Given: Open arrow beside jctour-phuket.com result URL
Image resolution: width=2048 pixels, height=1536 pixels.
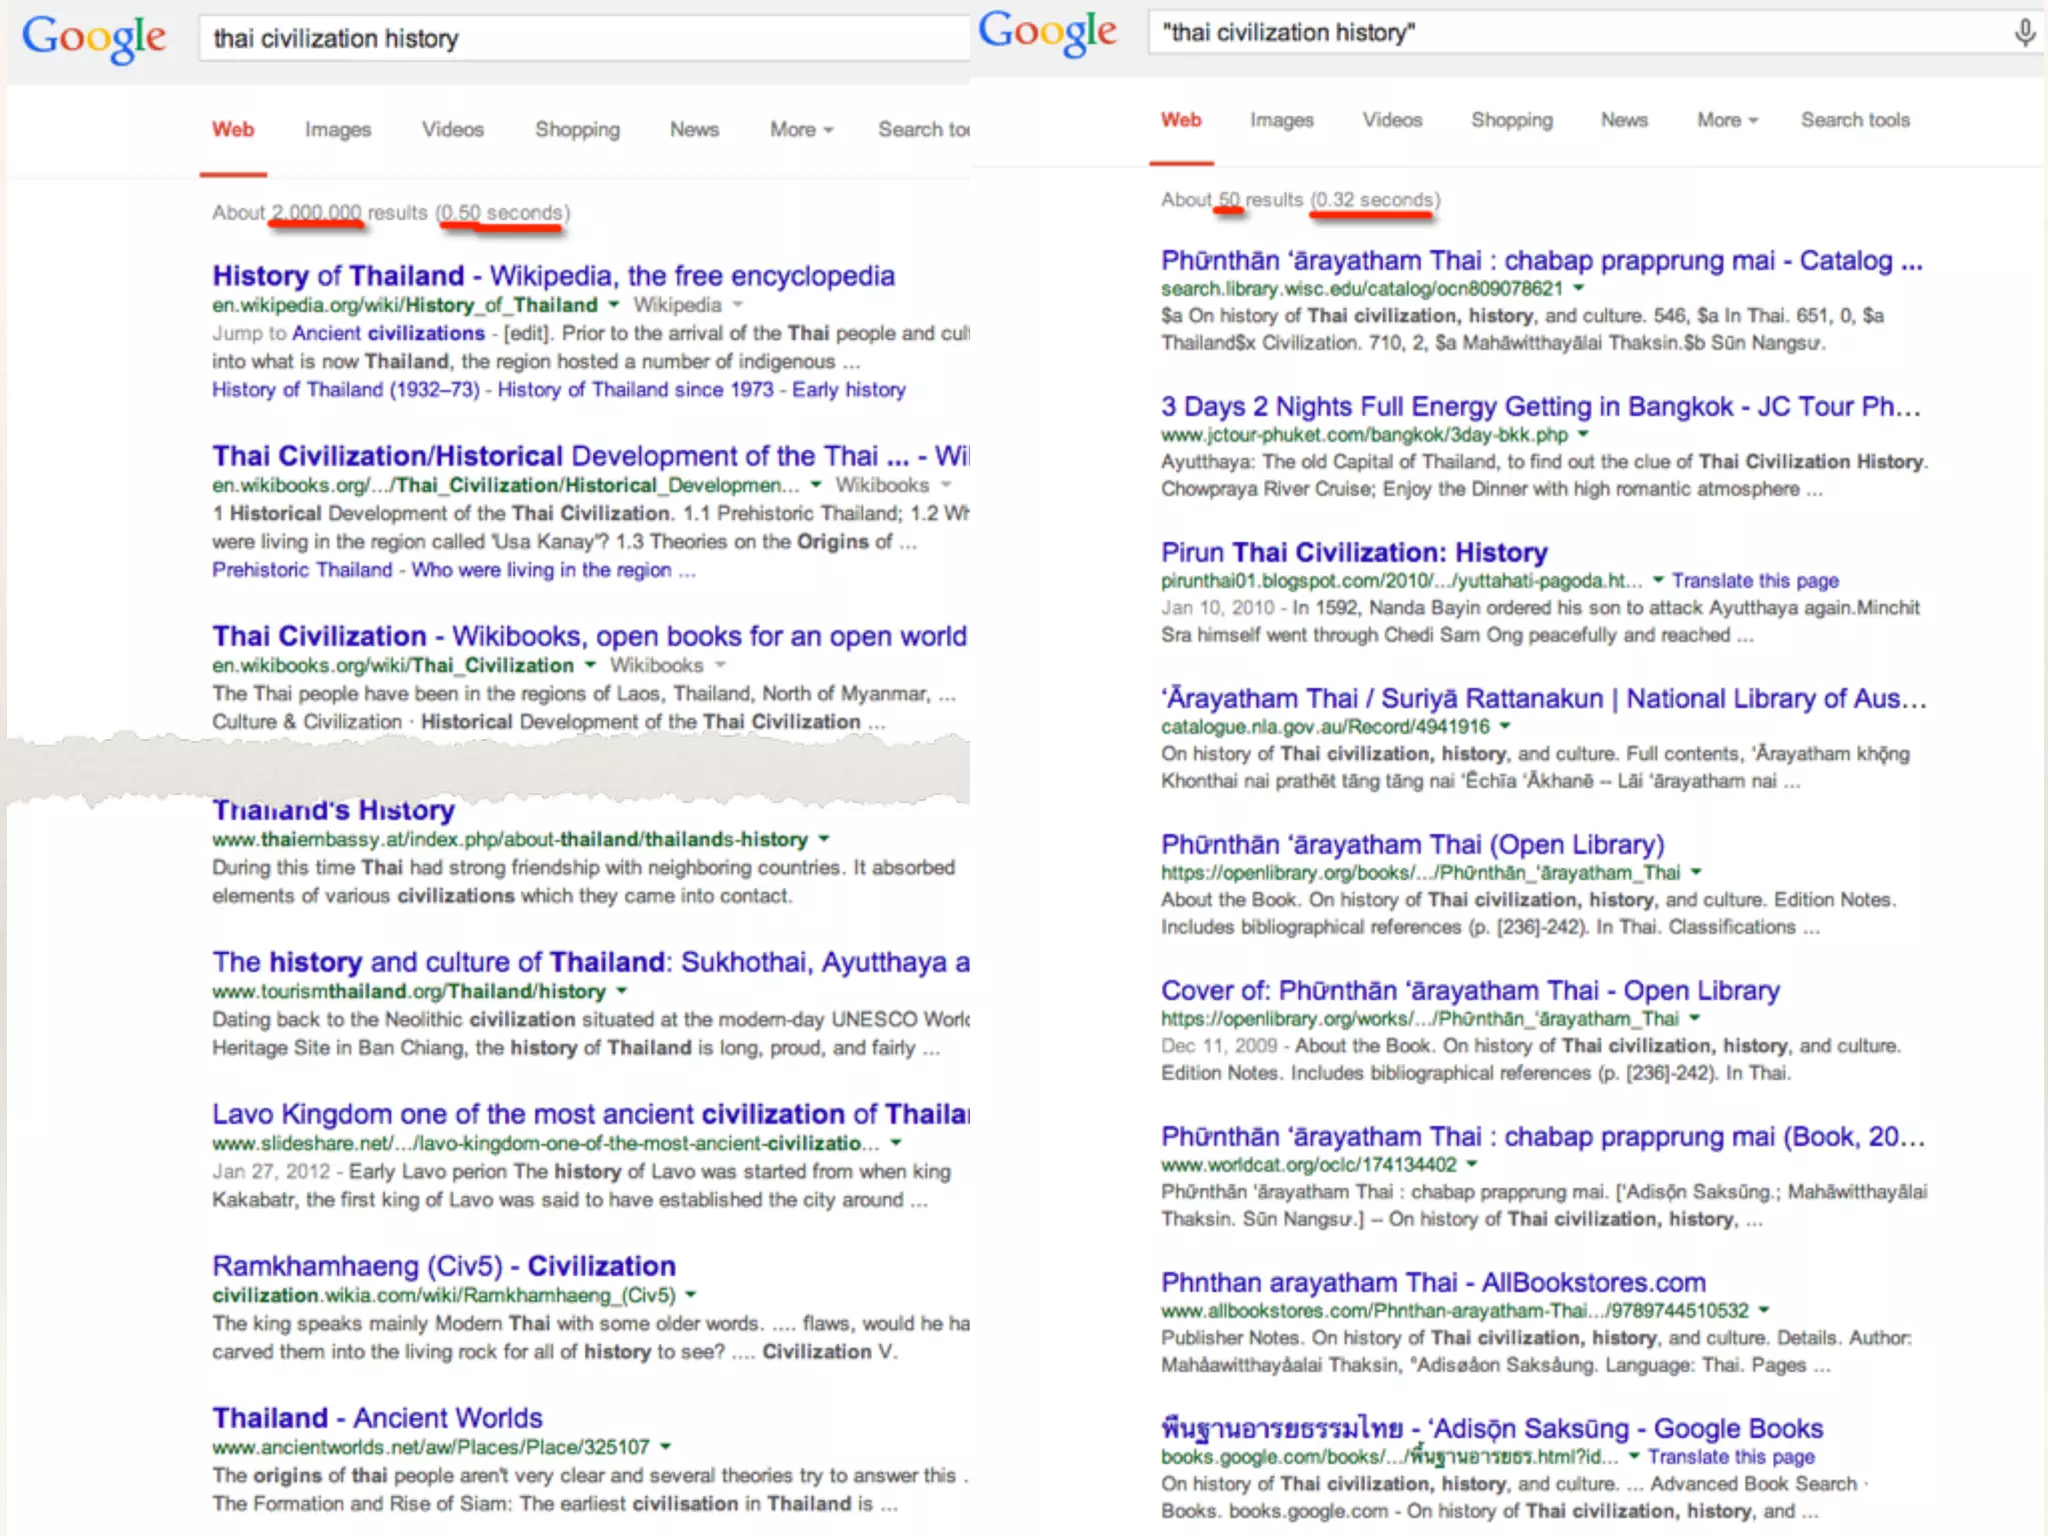Looking at the screenshot, I should 1583,435.
